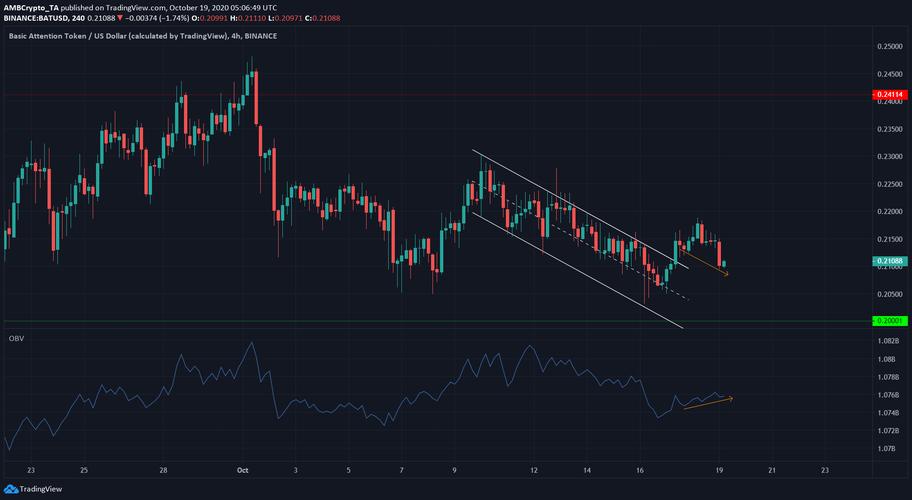Screen dimensions: 912x500
Task: Click the Basic Attention Token chart title
Action: 145,35
